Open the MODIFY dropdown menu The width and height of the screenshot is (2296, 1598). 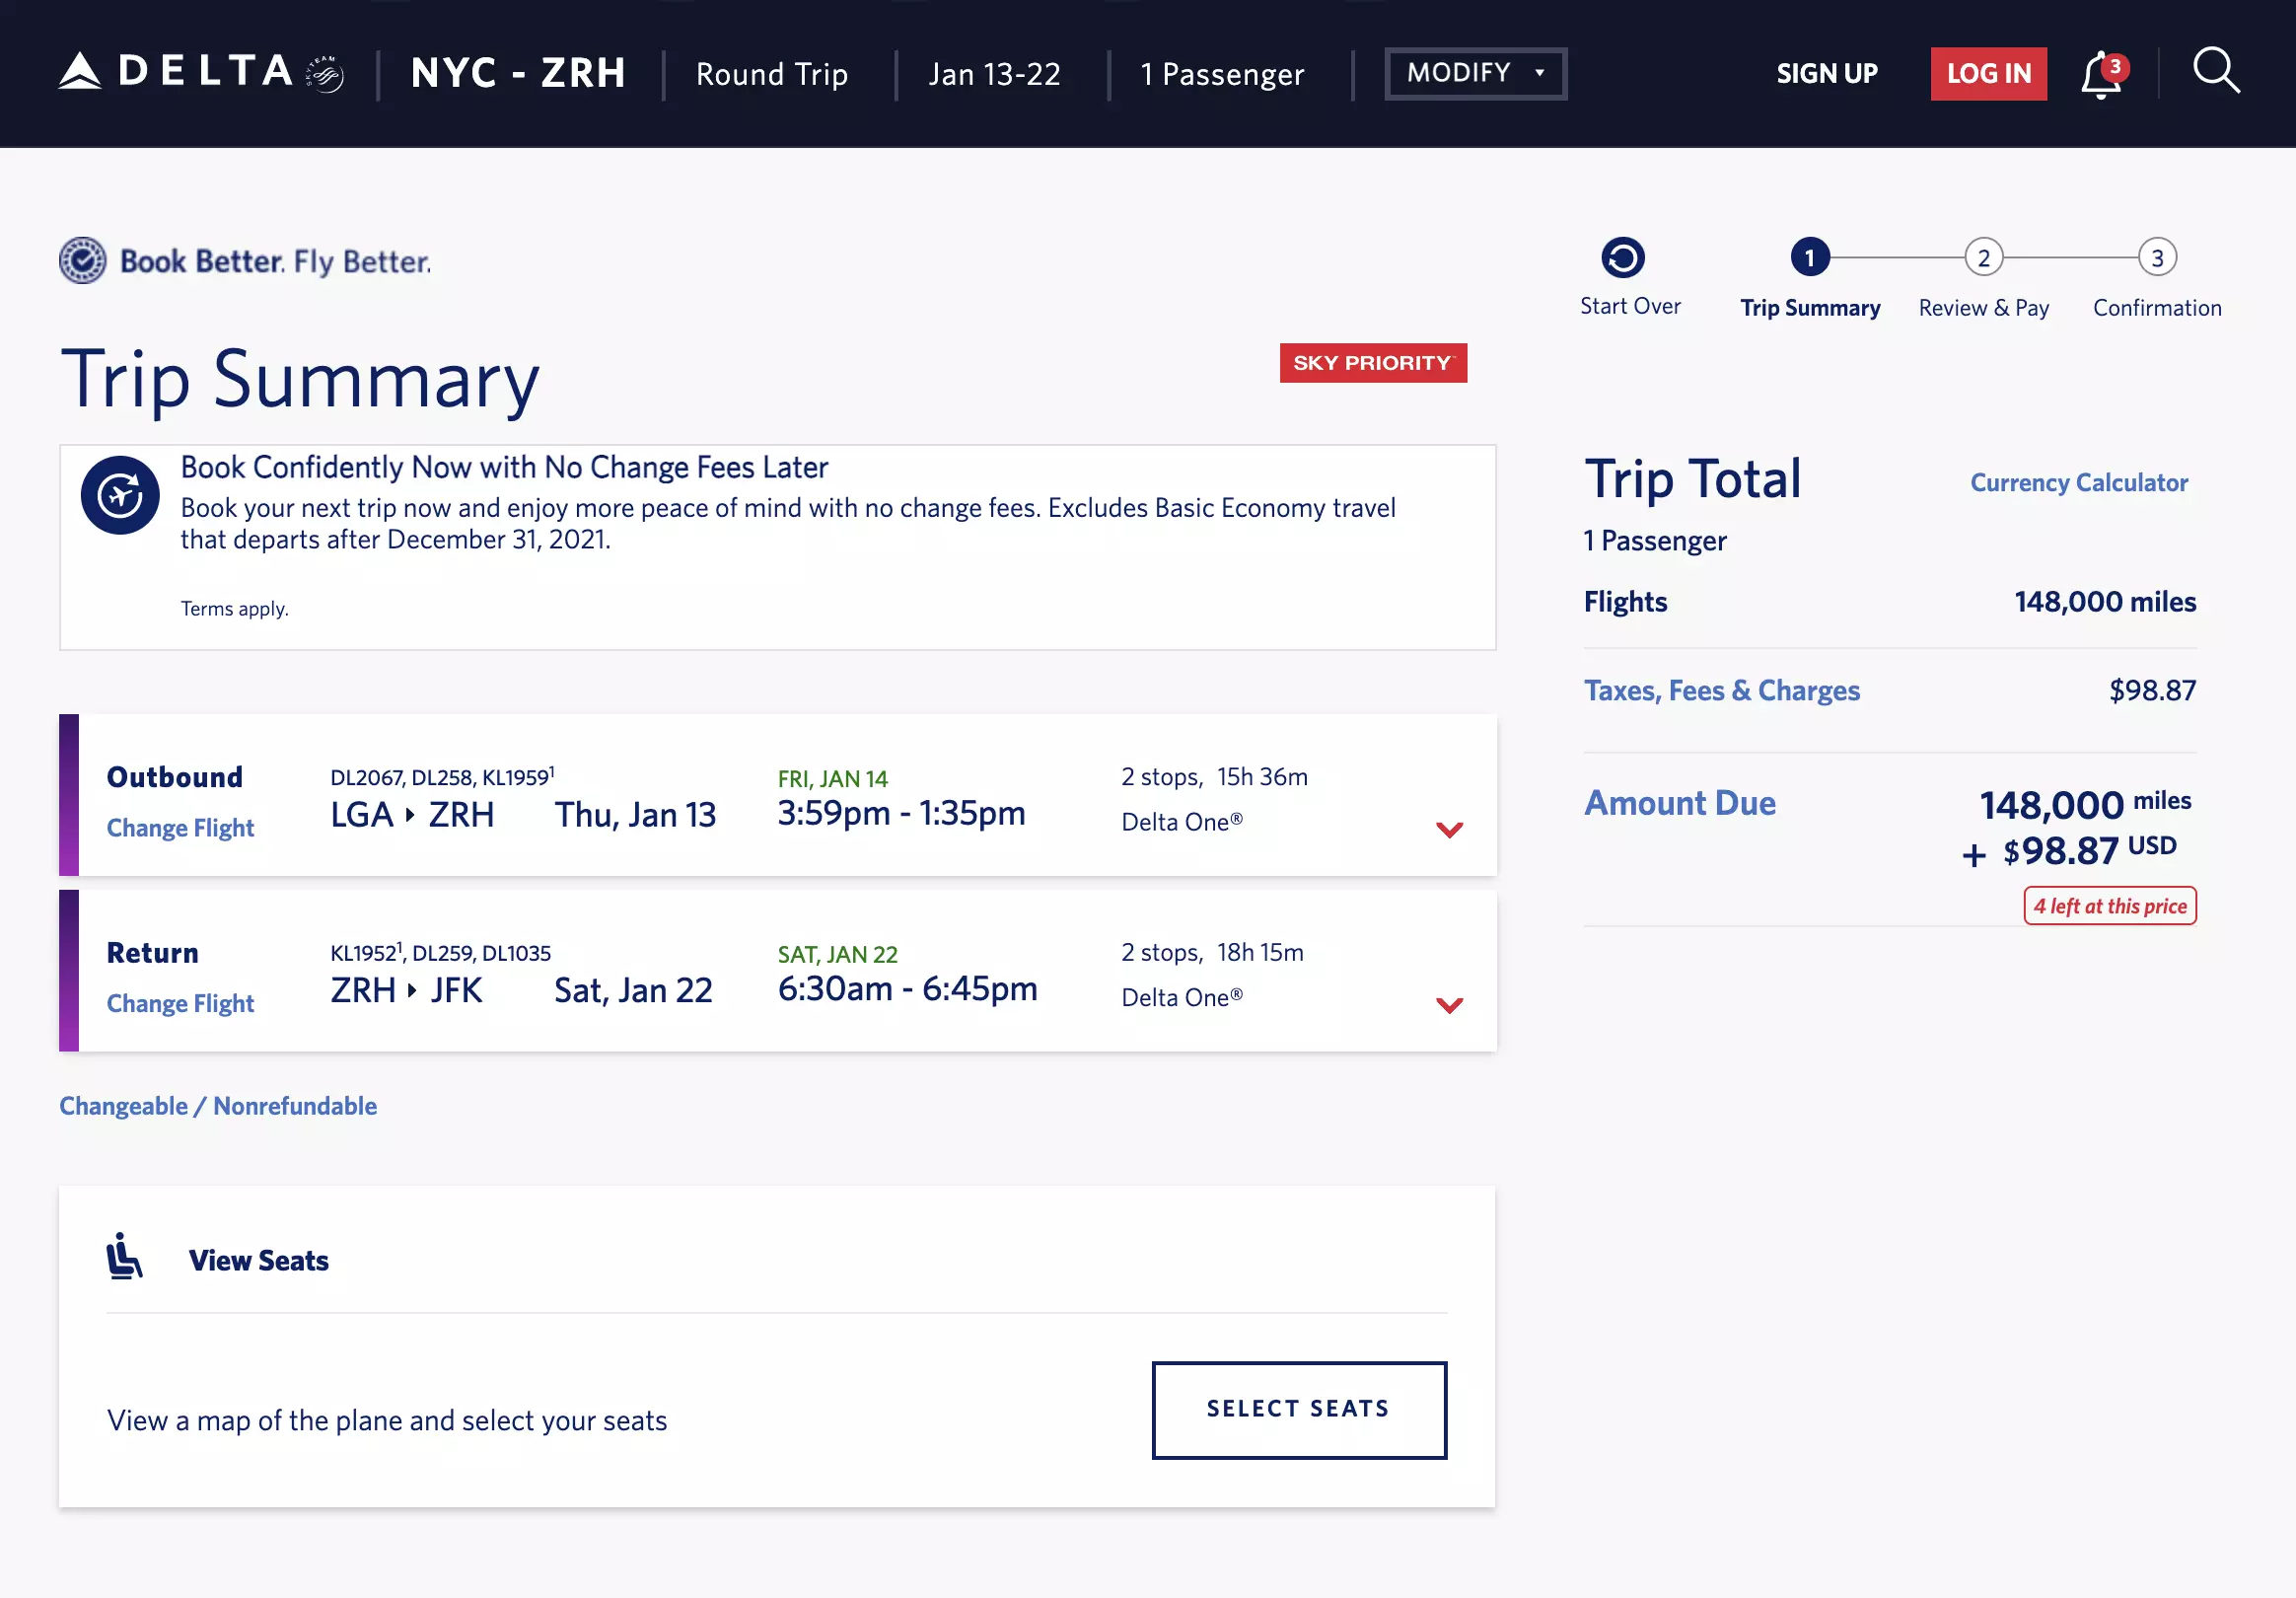1474,73
